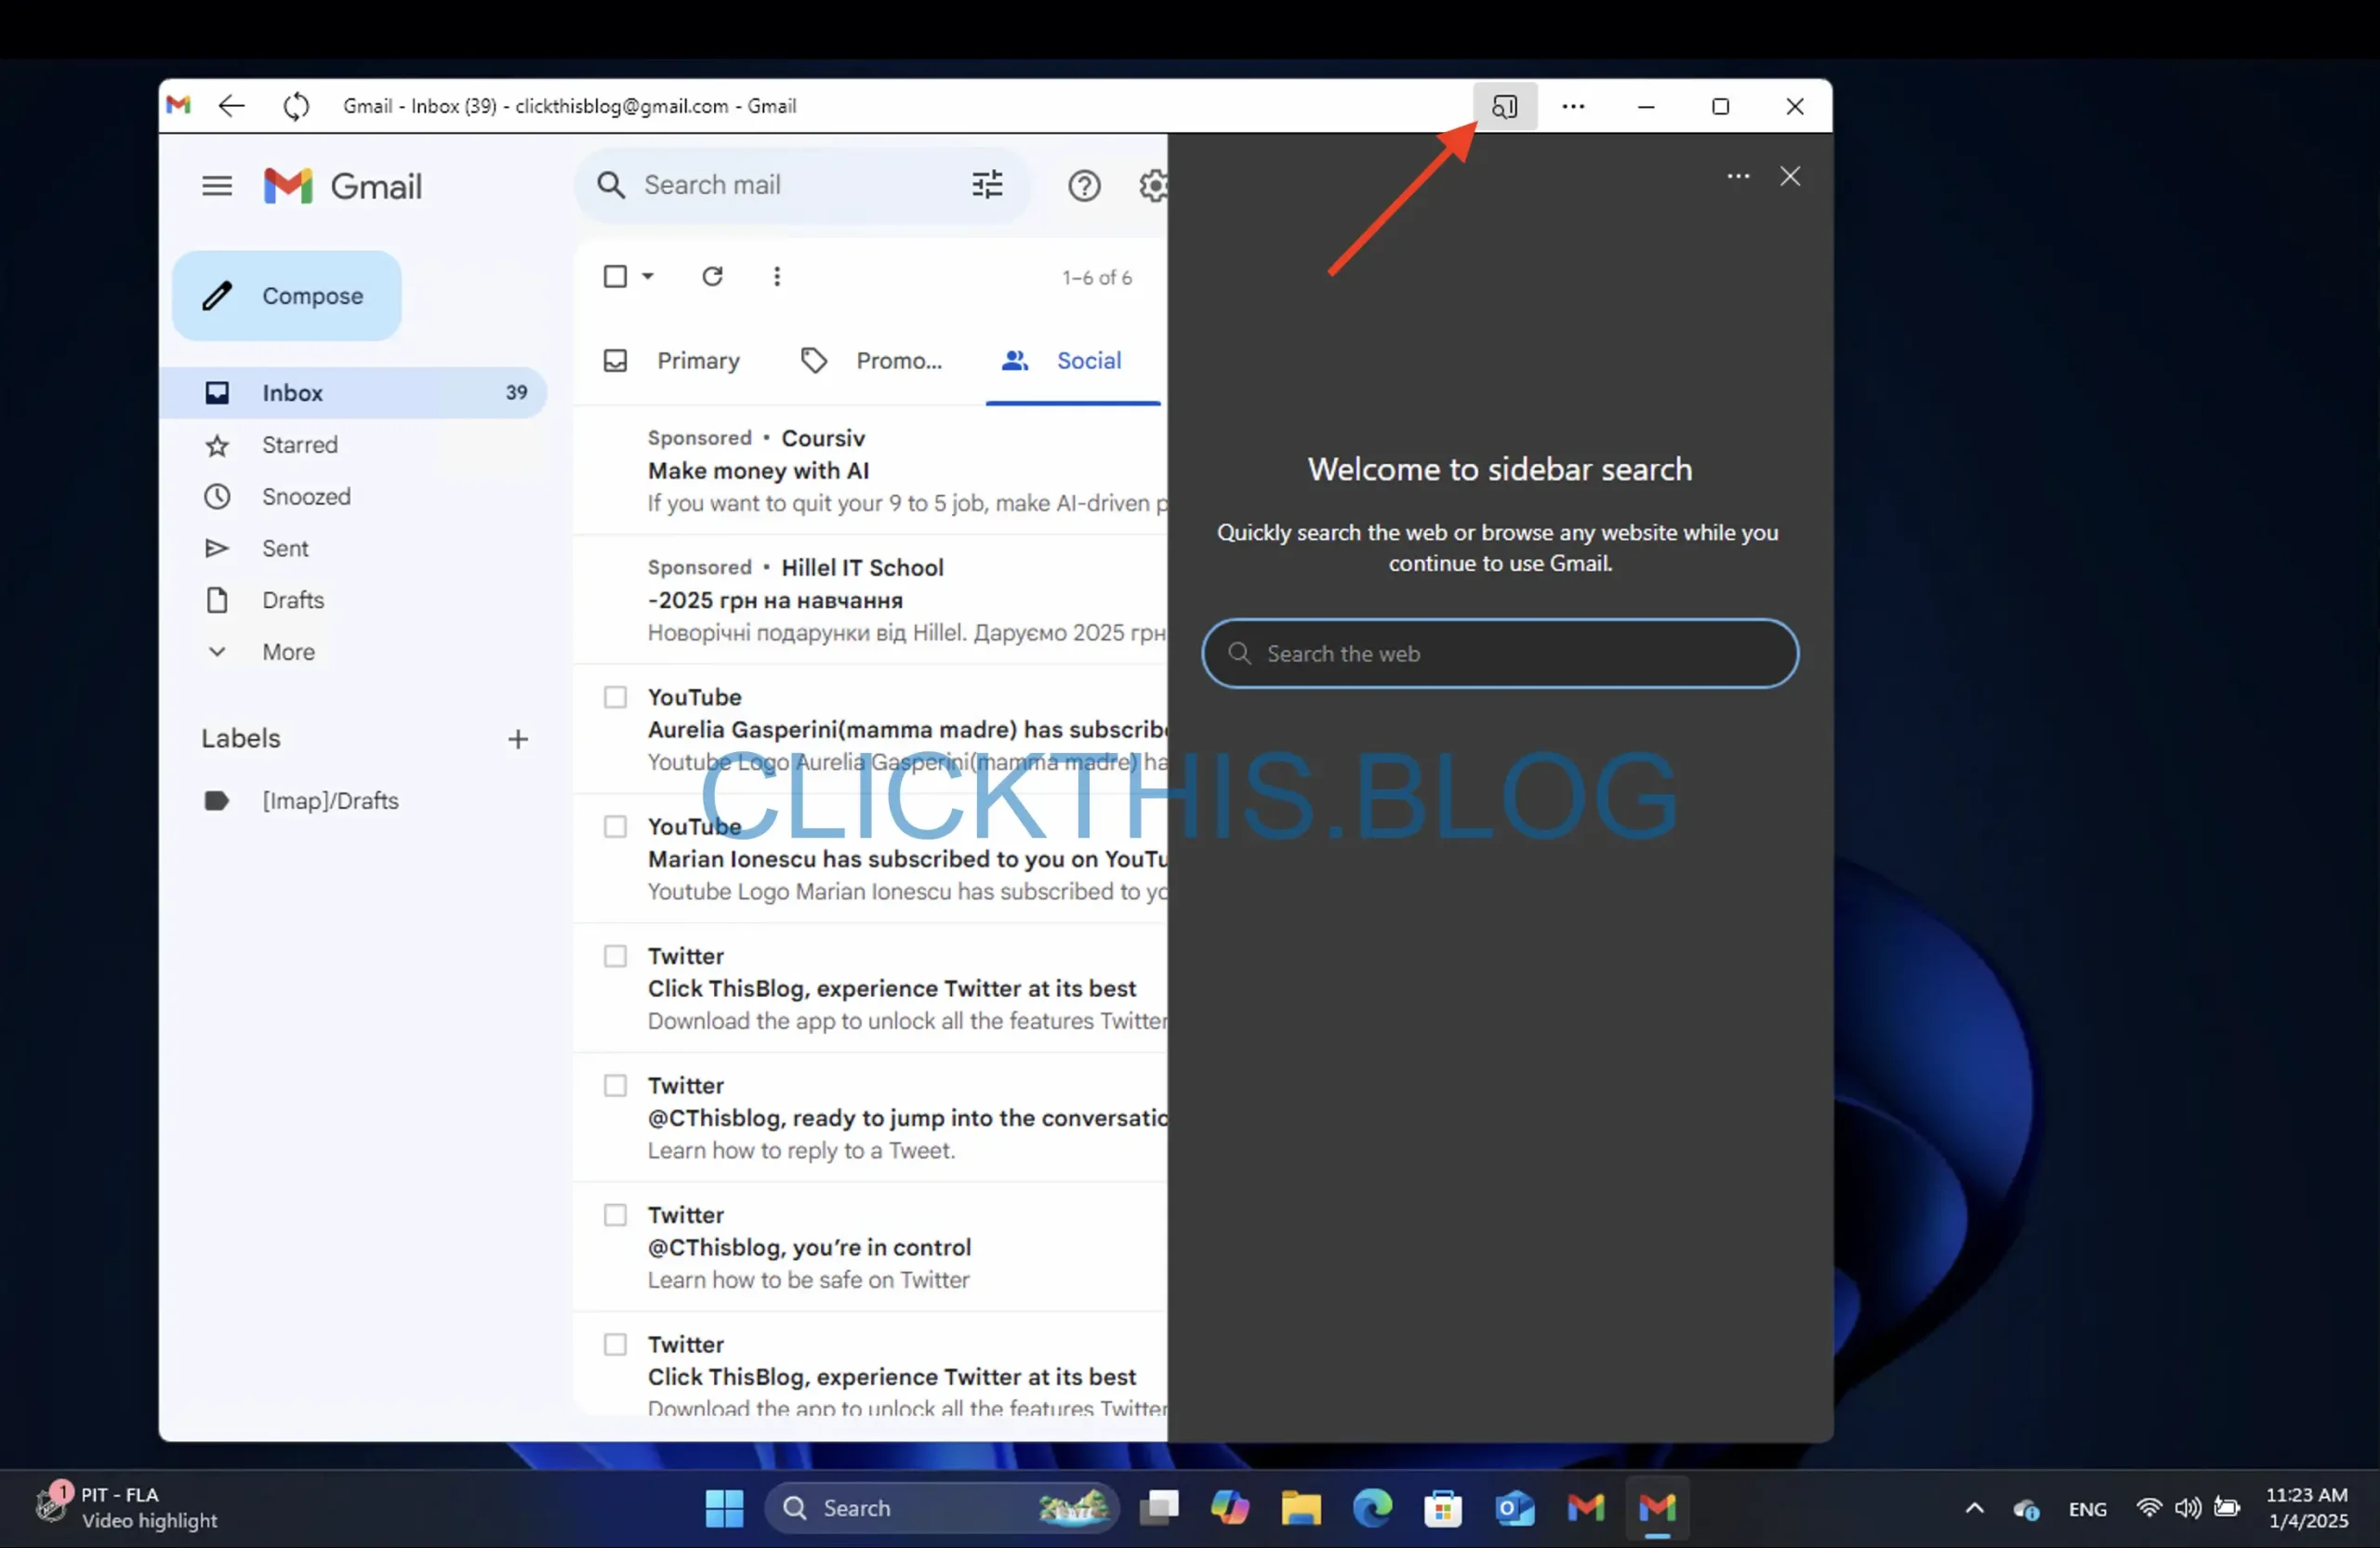Close the sidebar search panel
This screenshot has height=1548, width=2380.
coord(1791,177)
